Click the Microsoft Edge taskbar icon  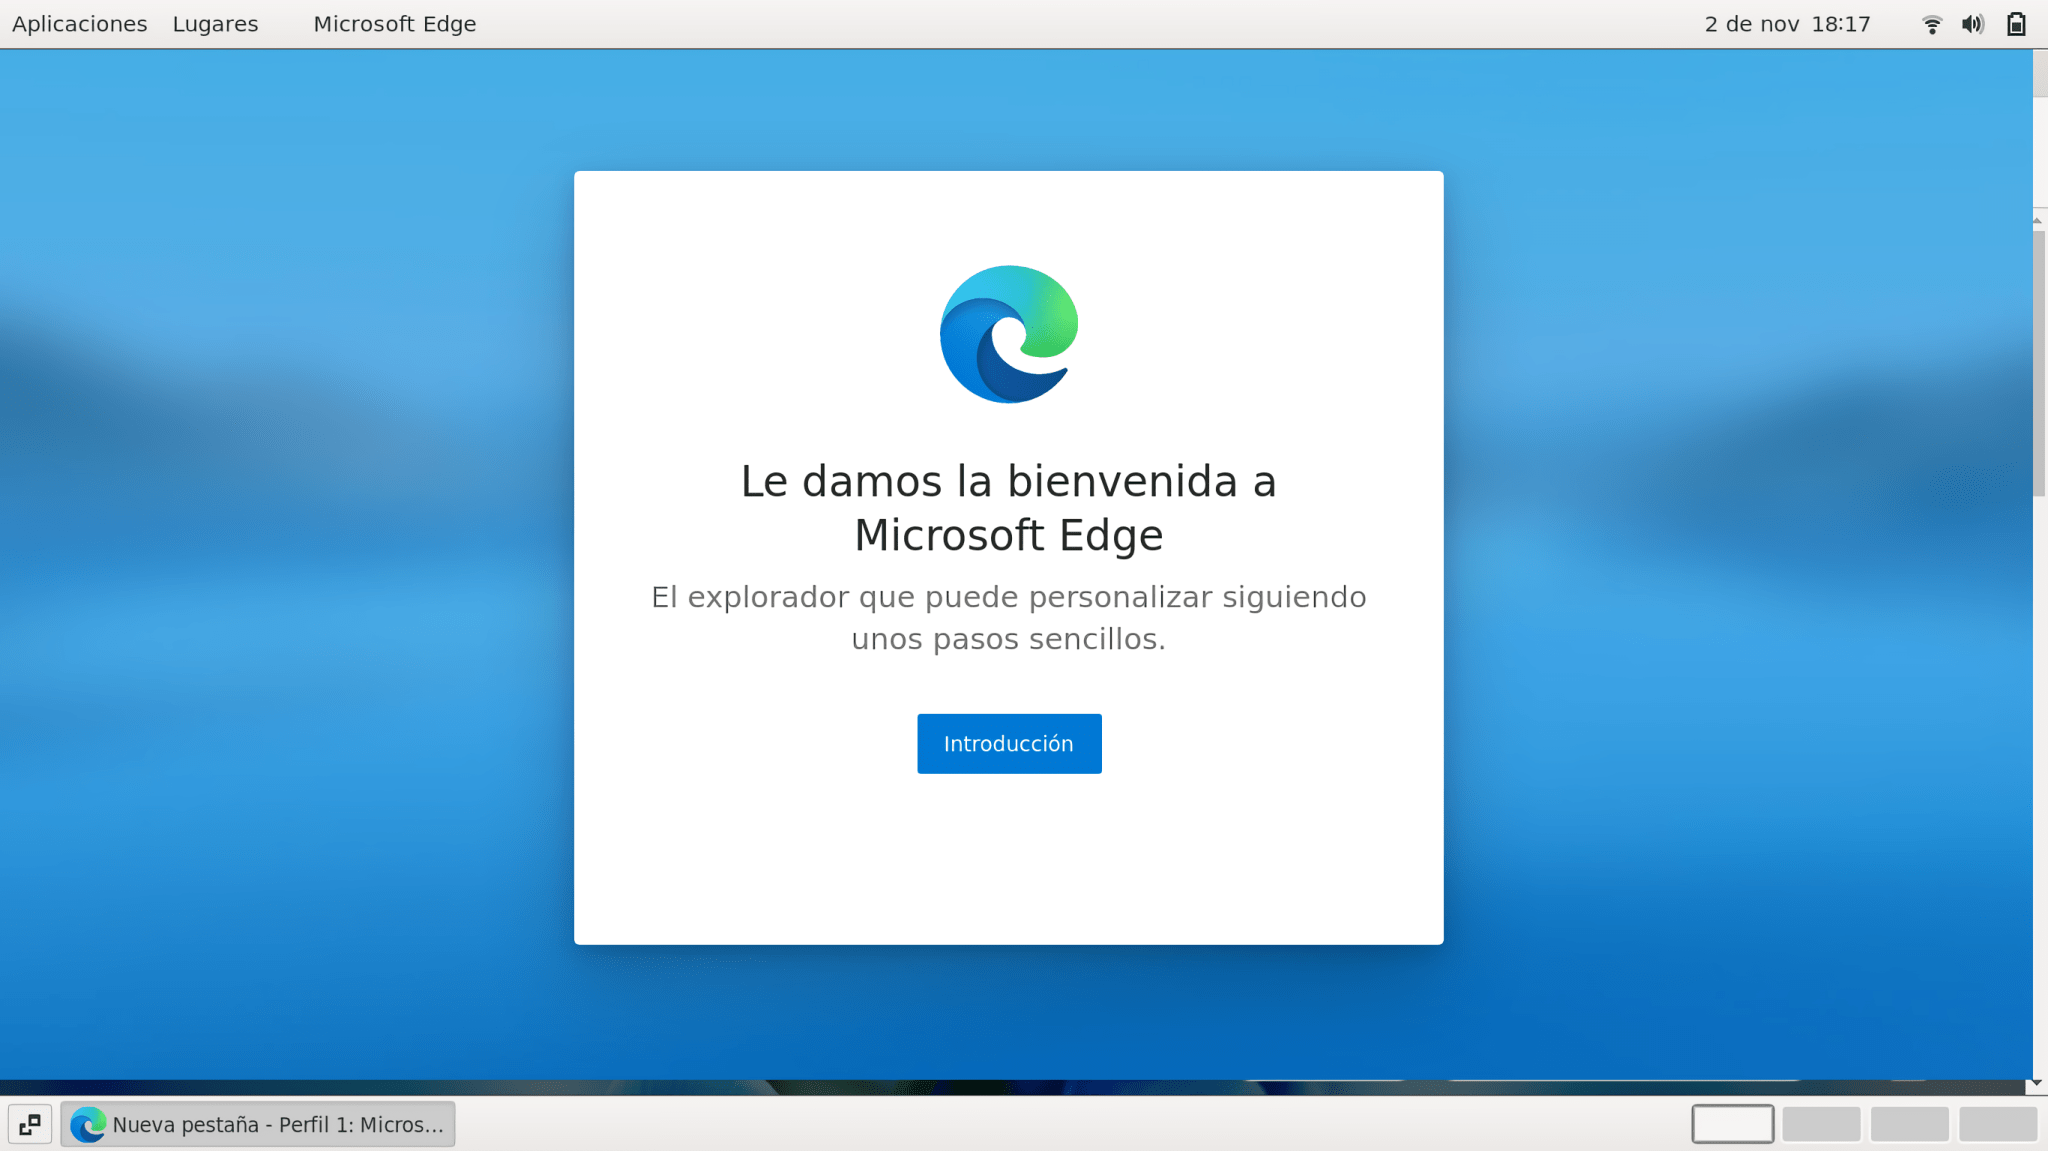tap(87, 1124)
